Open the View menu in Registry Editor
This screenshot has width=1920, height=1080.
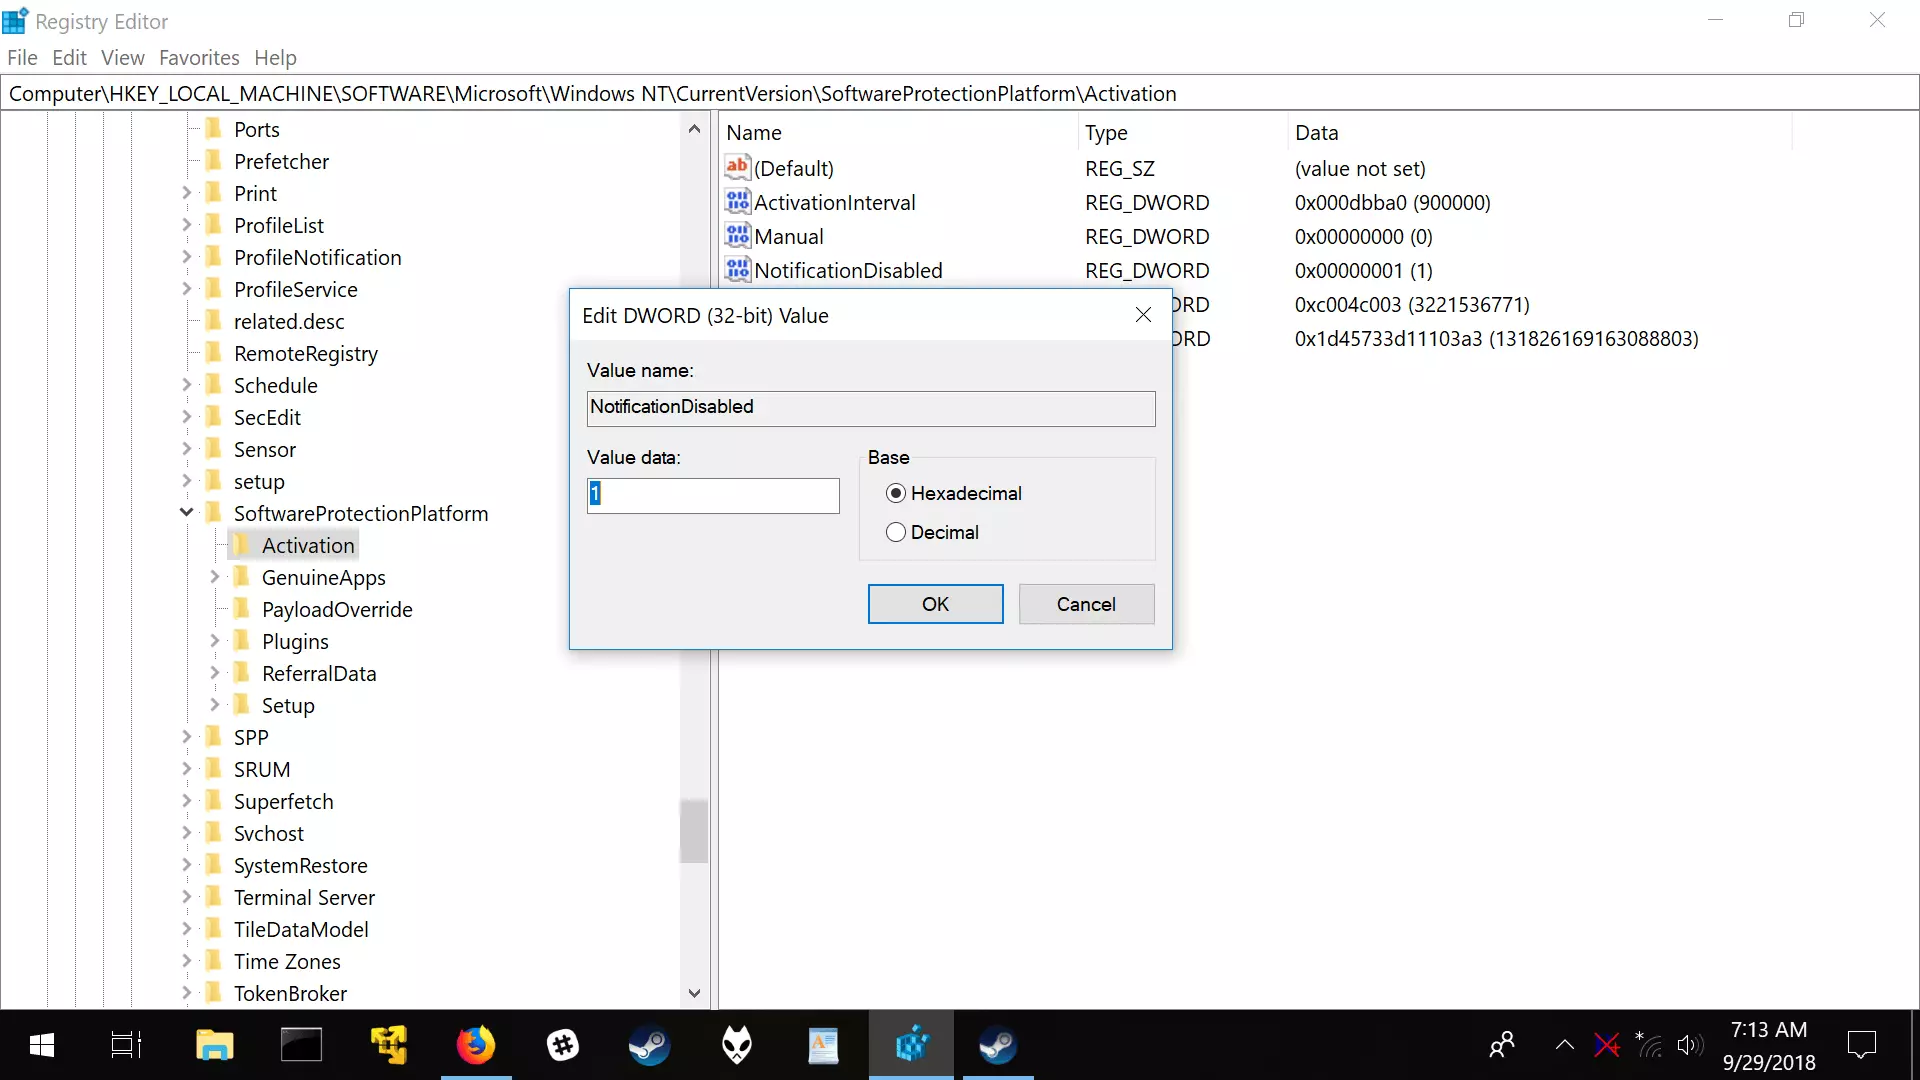121,57
